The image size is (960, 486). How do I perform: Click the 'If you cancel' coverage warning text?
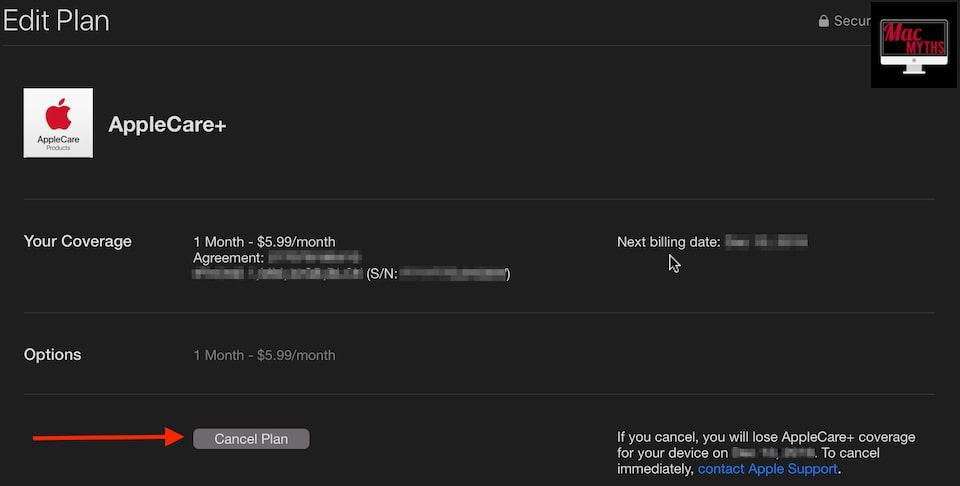(767, 453)
